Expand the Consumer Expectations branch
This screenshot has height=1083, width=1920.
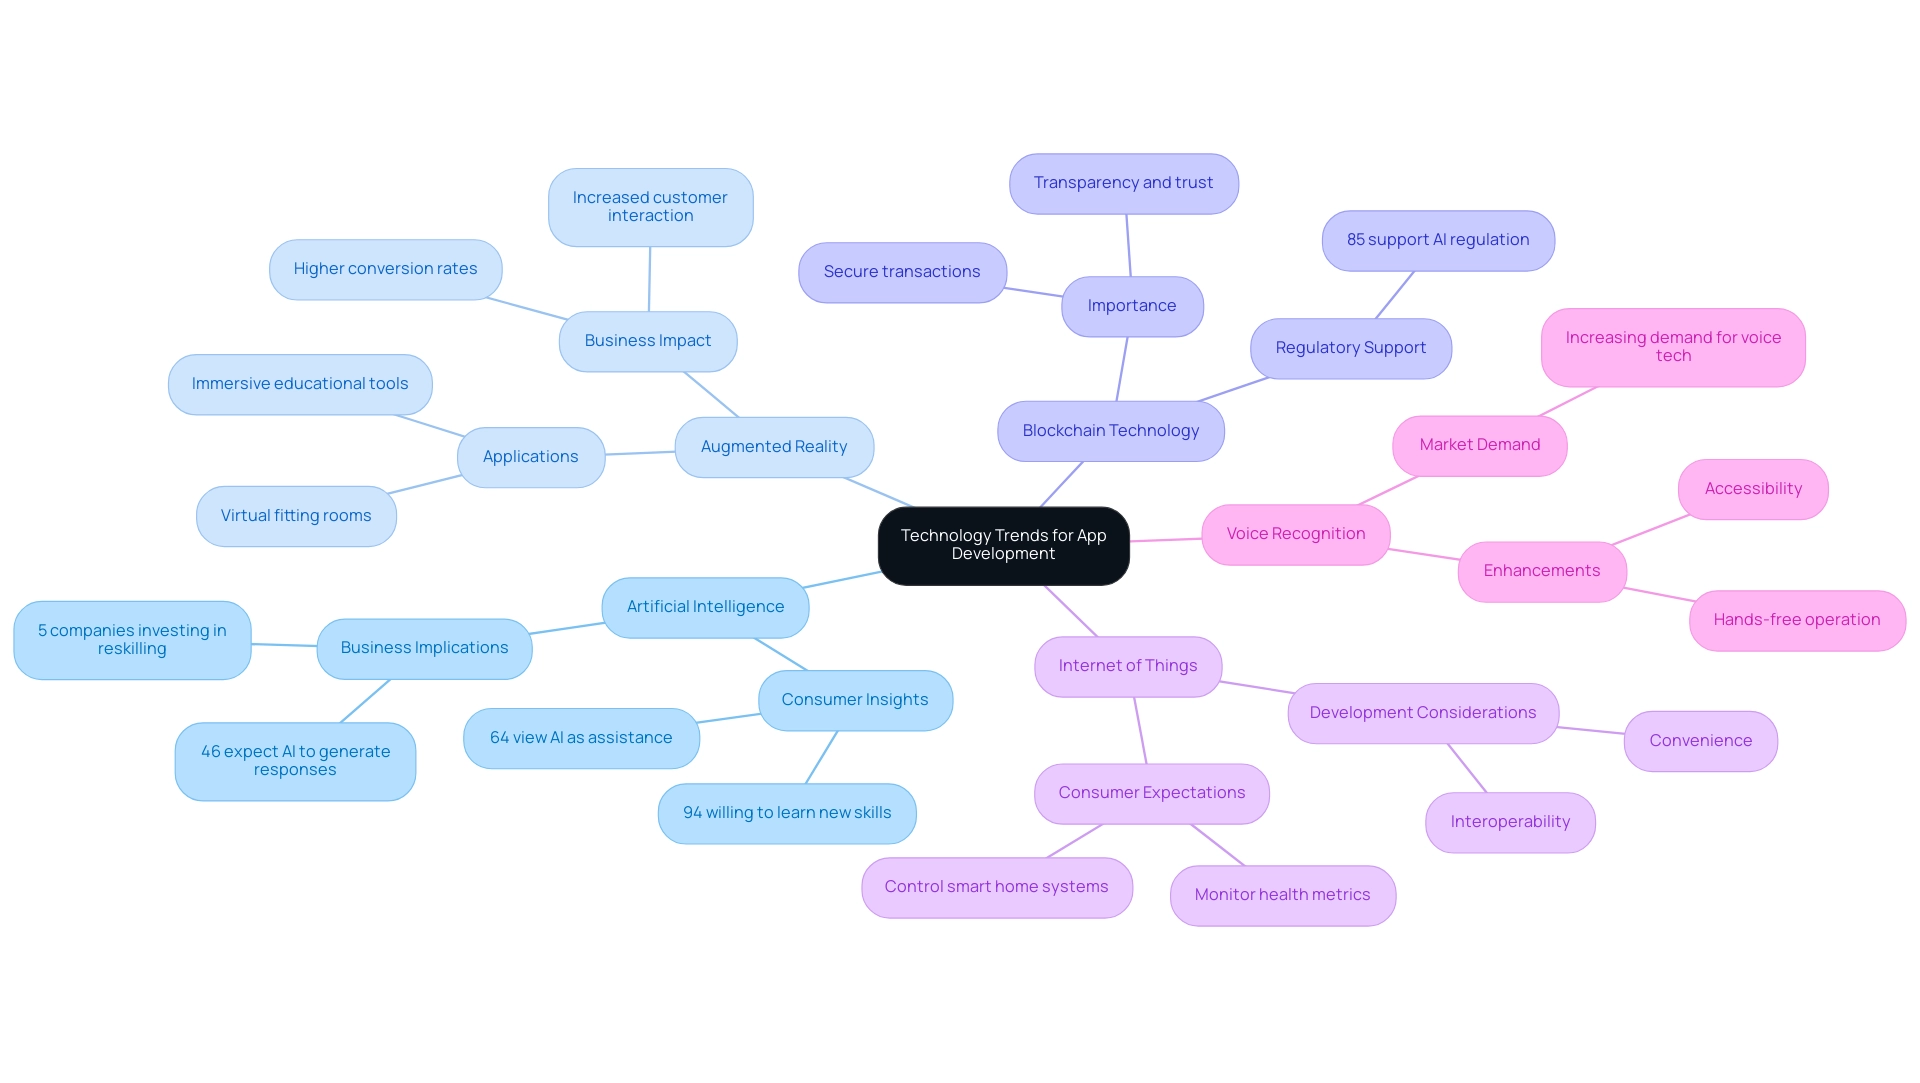click(1151, 791)
